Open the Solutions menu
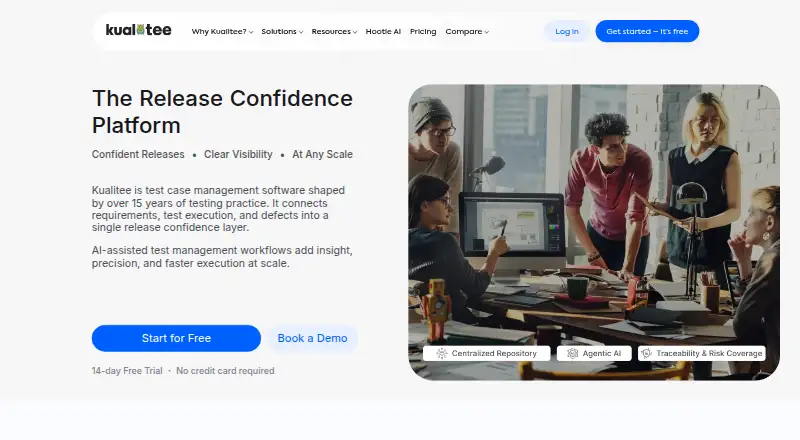The width and height of the screenshot is (800, 440). click(282, 32)
